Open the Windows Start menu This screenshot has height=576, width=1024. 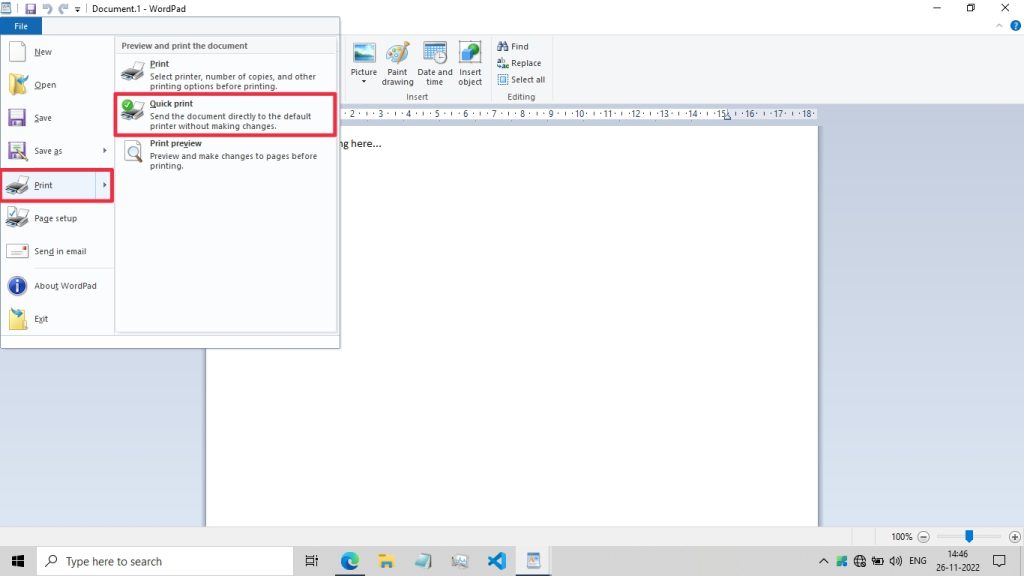[18, 561]
